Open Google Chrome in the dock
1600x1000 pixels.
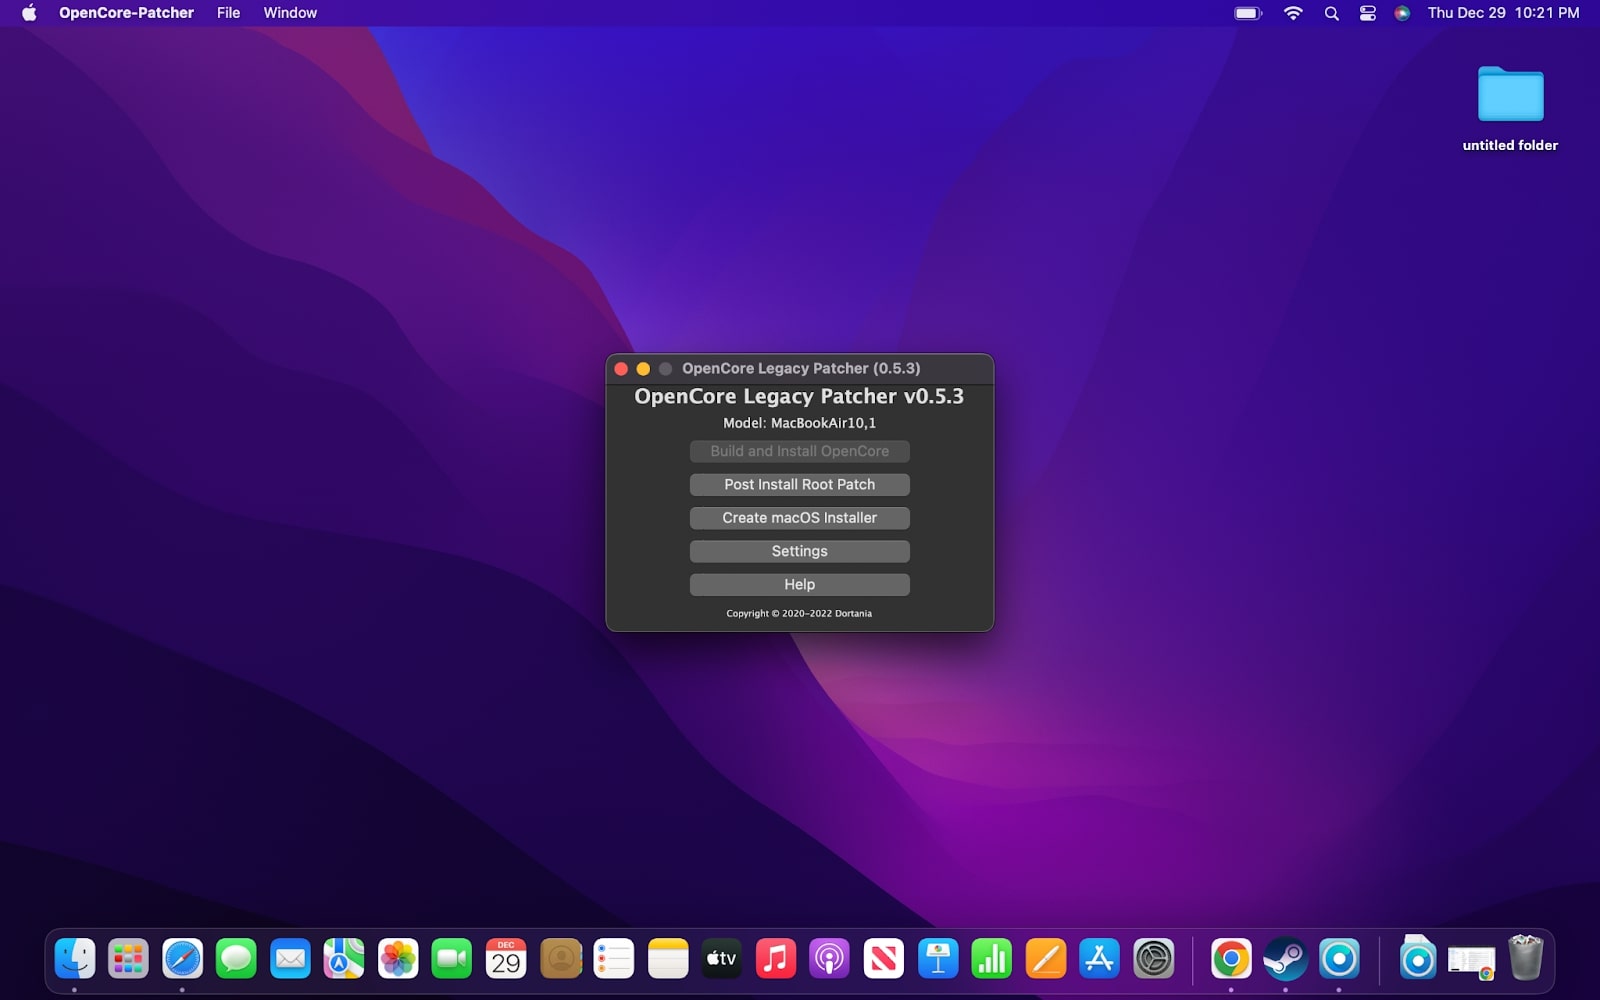pos(1231,958)
